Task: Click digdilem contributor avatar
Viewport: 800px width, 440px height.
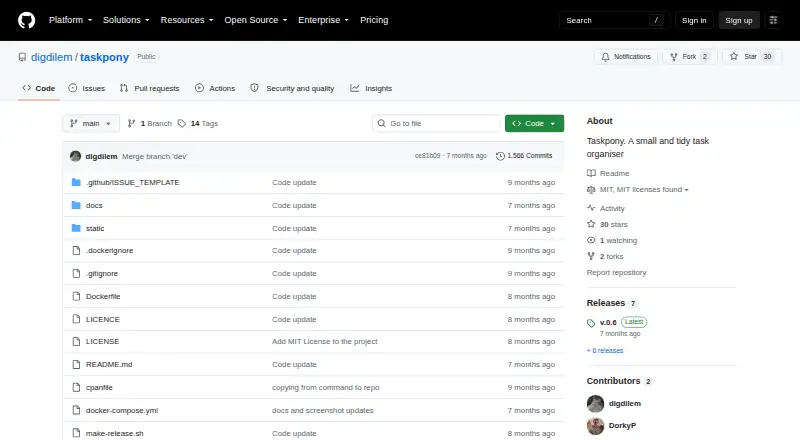Action: 595,404
